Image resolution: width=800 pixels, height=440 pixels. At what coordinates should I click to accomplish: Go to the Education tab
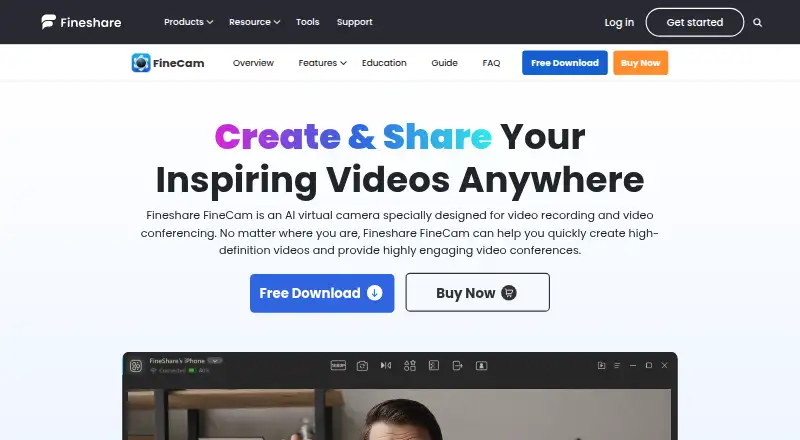[x=384, y=63]
